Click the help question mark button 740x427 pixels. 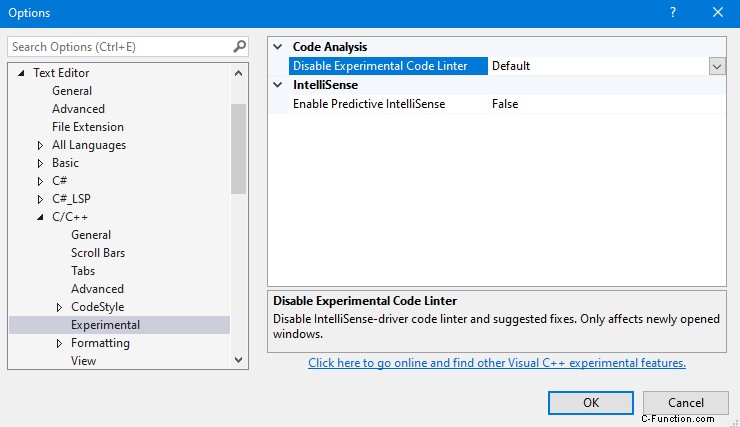[x=671, y=13]
